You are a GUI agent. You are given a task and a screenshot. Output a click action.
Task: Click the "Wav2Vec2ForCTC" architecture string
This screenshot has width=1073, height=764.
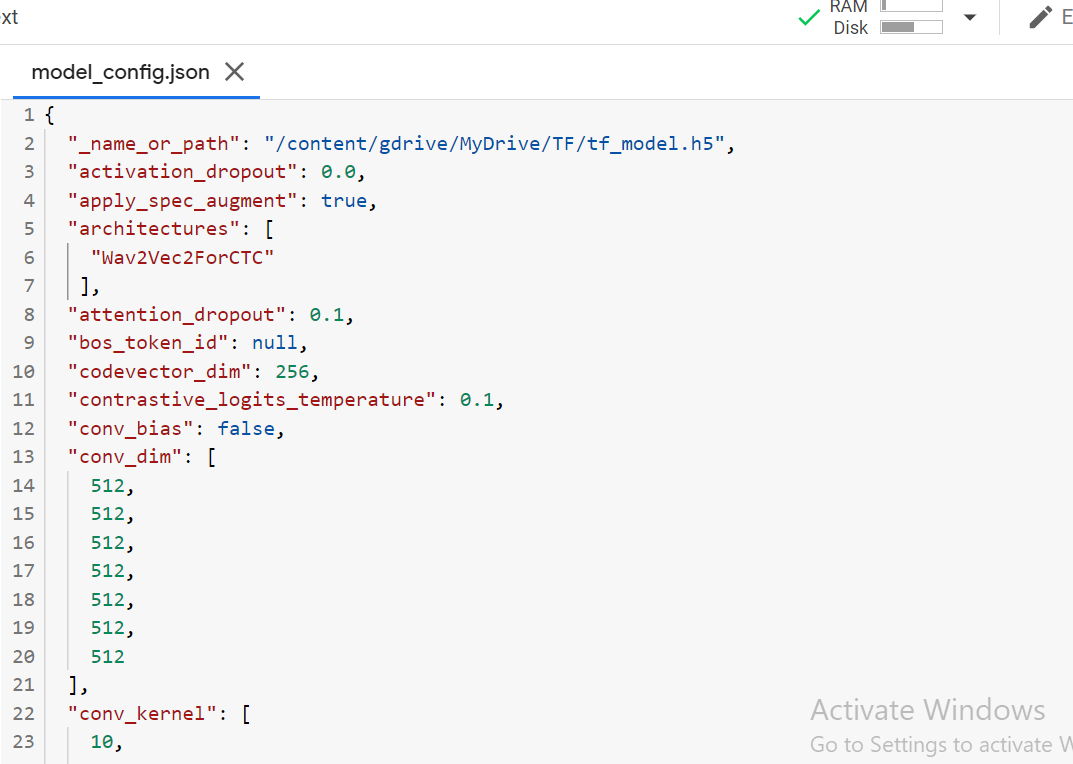[x=182, y=258]
